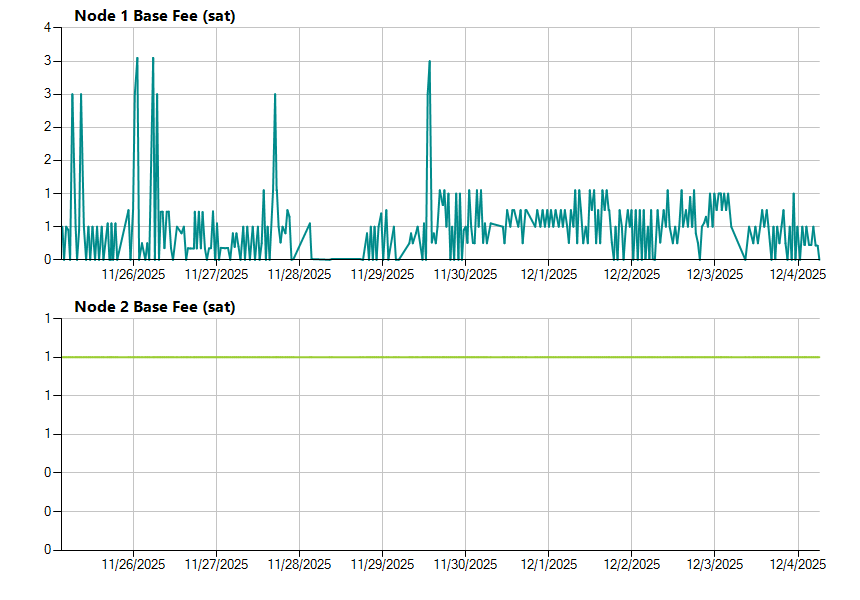Click 12/1/2025 label under the Node 2 chart
This screenshot has width=860, height=600.
549,564
